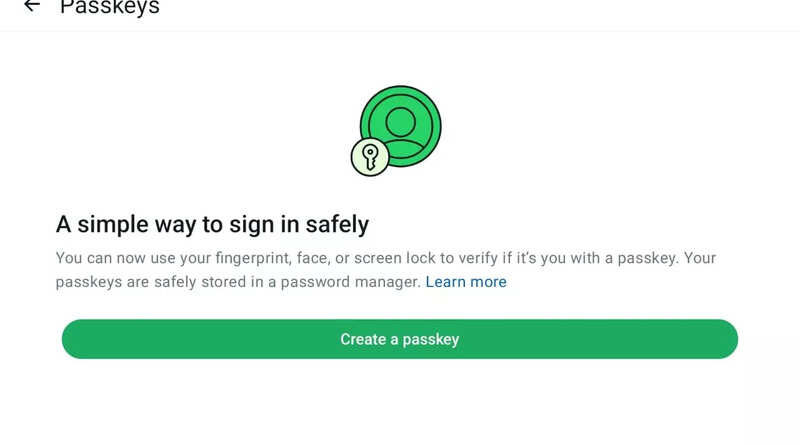
Task: Click the small key badge icon
Action: coord(369,157)
